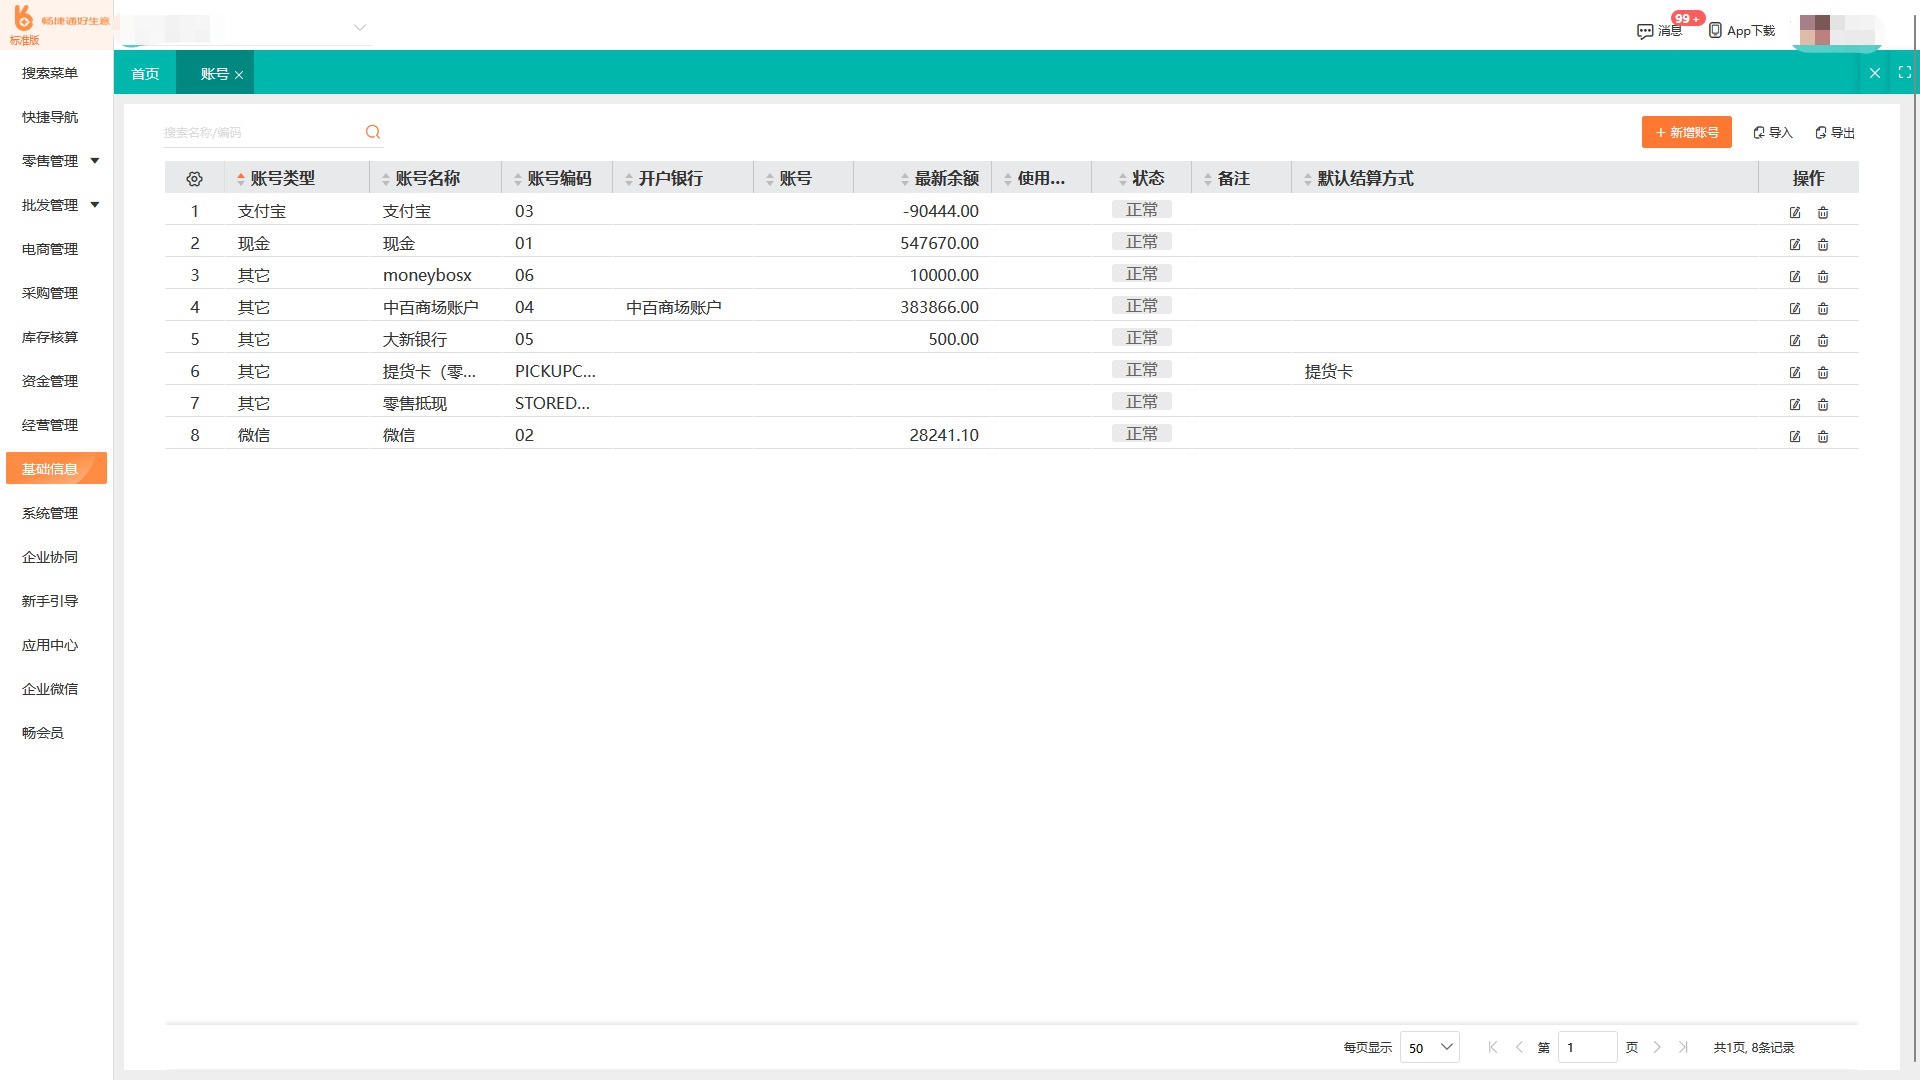Click 基础信息 sidebar menu item

tap(51, 468)
